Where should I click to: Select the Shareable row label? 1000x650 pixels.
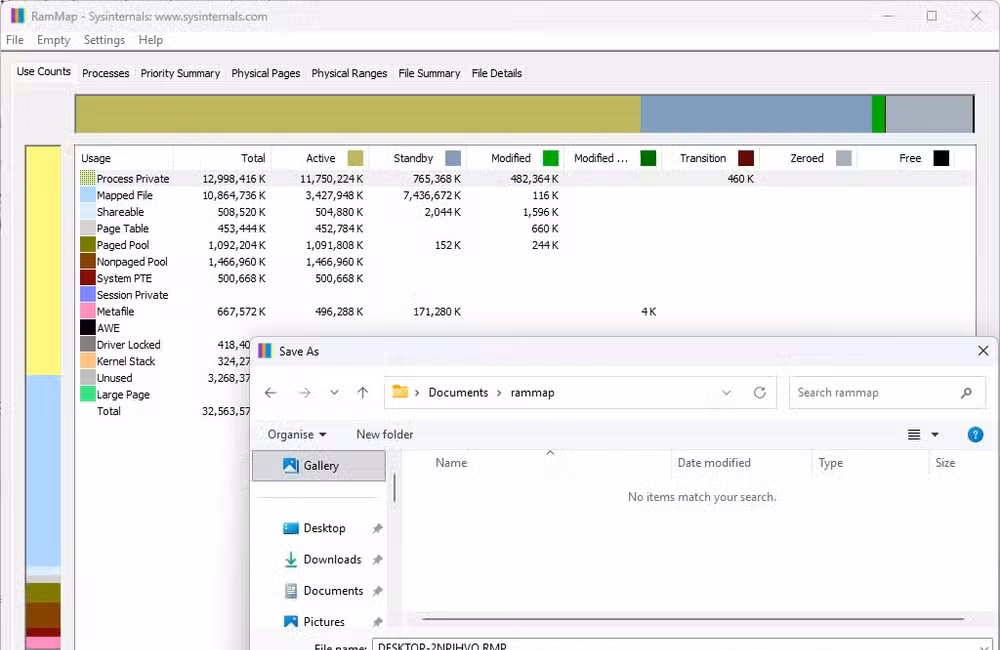pos(120,212)
